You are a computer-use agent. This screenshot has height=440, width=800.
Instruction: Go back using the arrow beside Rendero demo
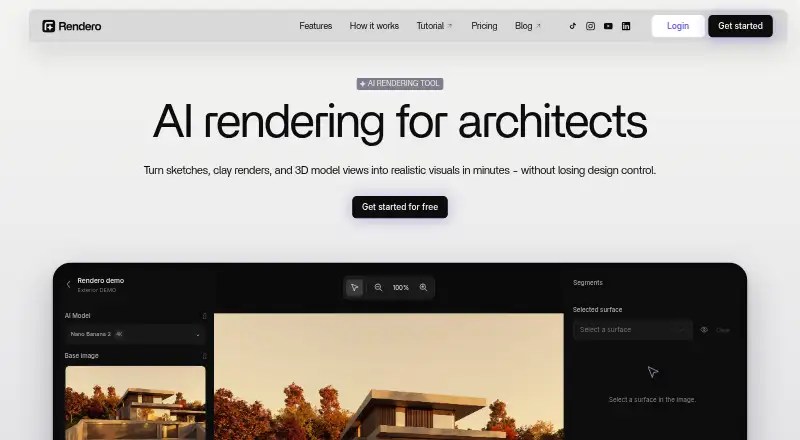(x=68, y=284)
